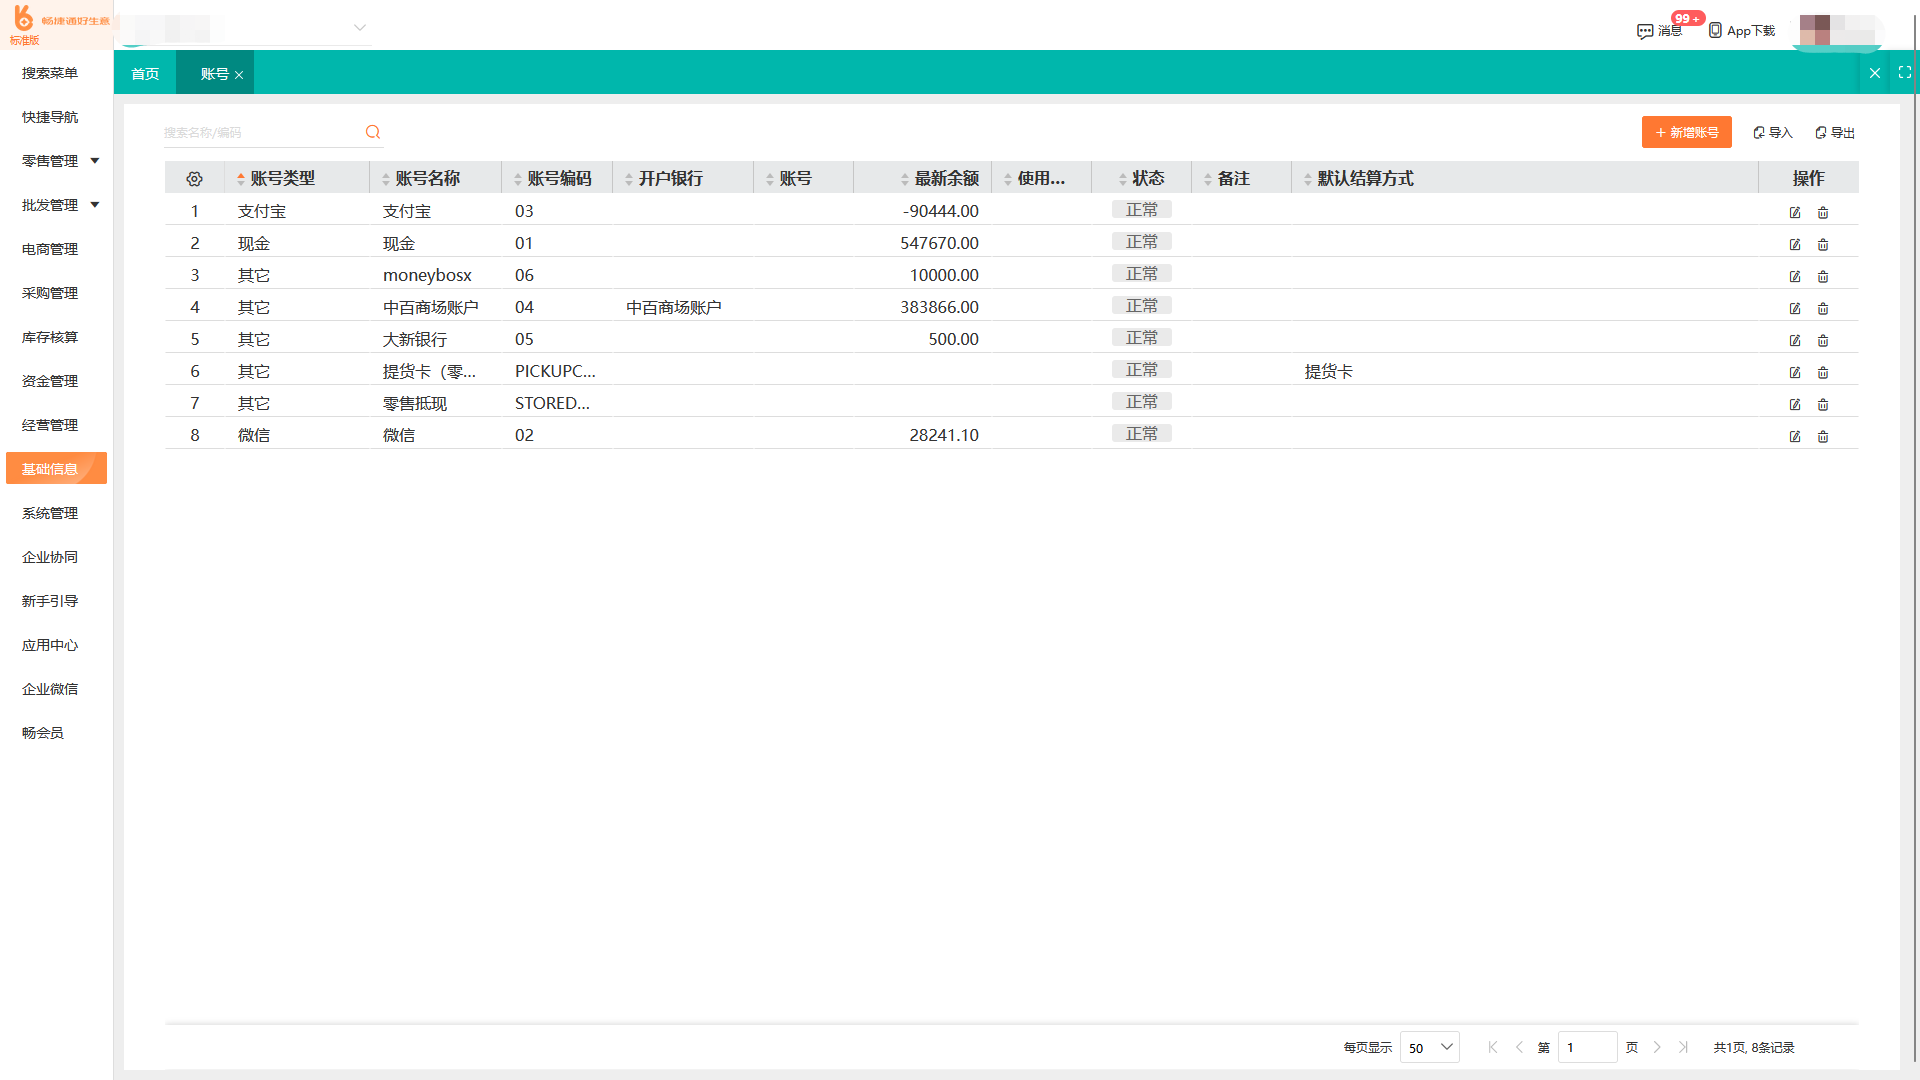Click the delete icon for 现金 account
1920x1080 pixels.
pyautogui.click(x=1822, y=243)
